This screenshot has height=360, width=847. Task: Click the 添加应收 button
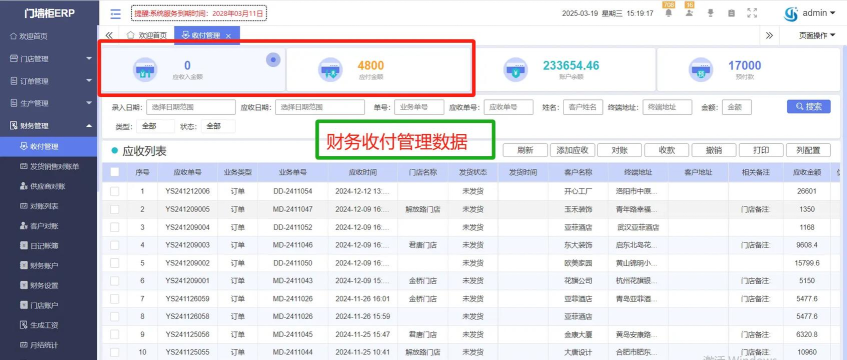click(572, 150)
